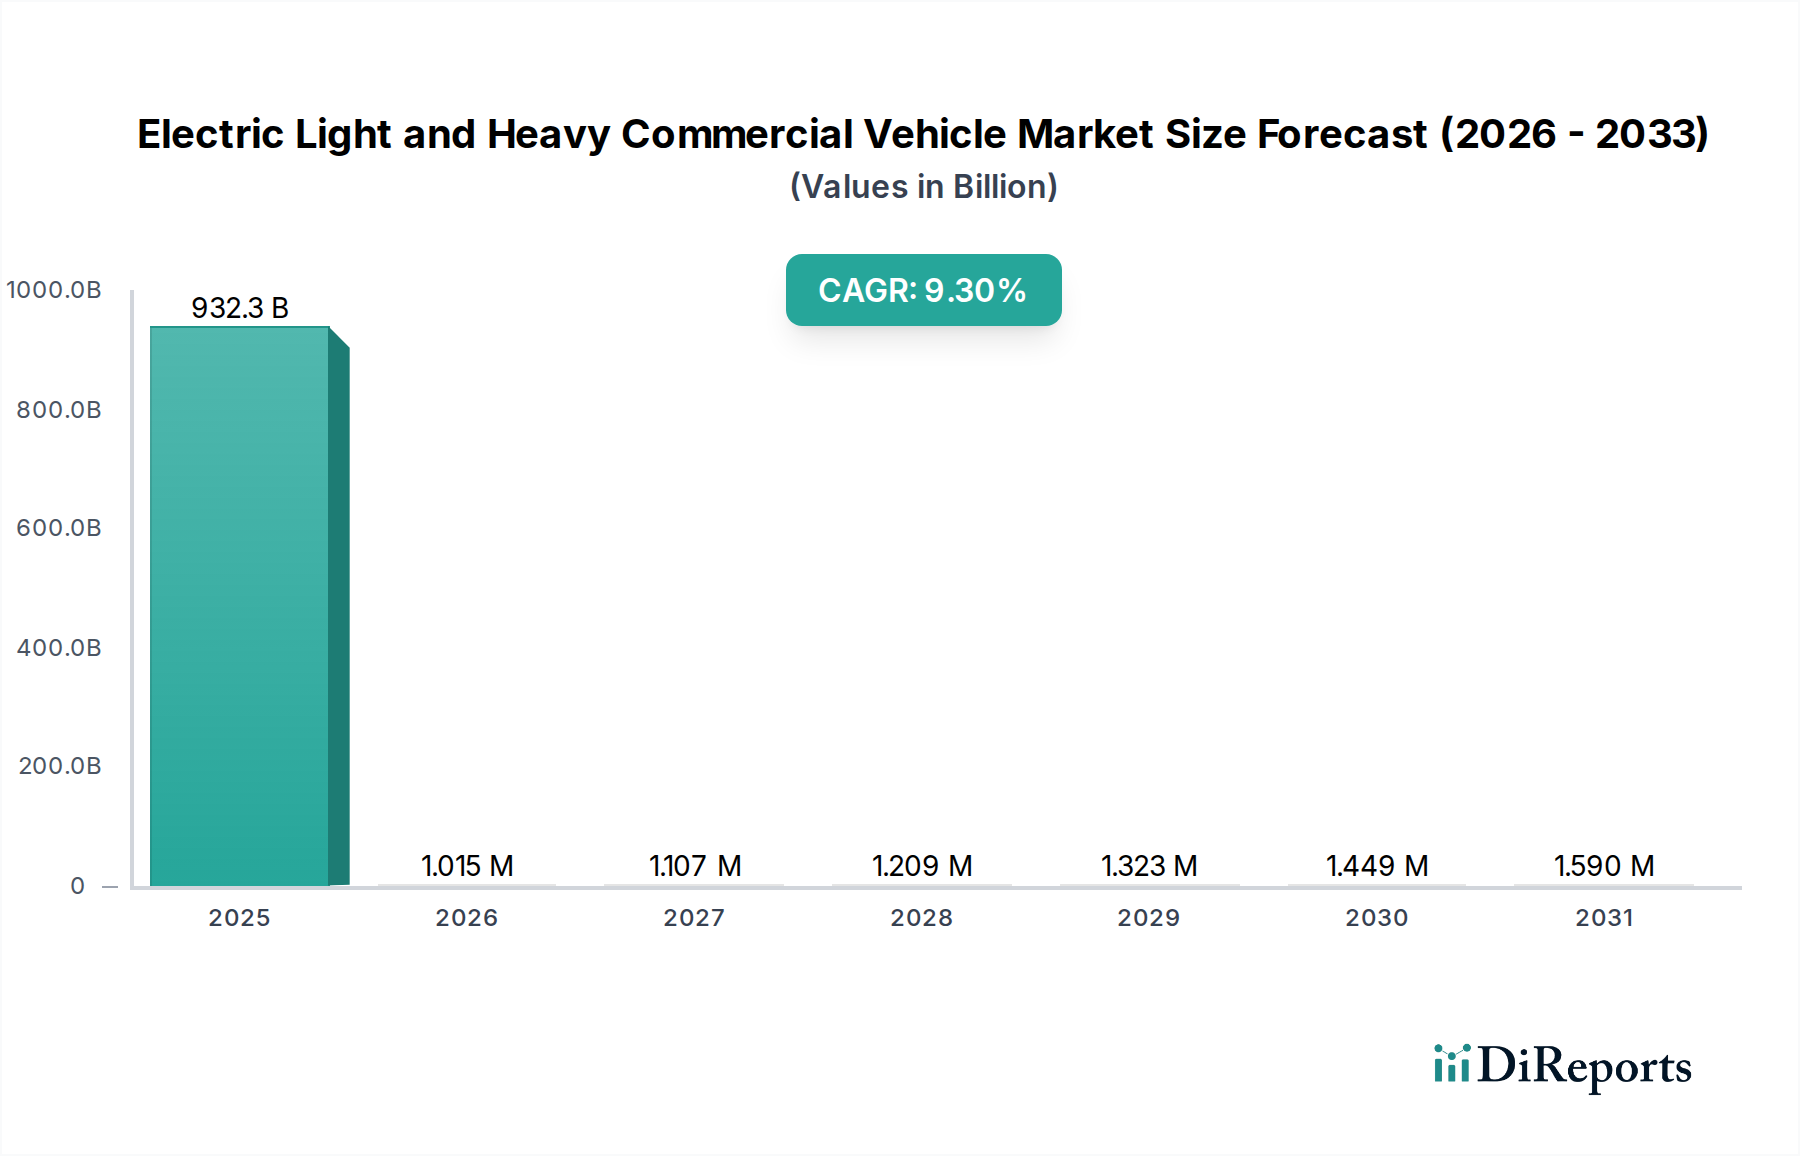This screenshot has width=1800, height=1156.
Task: Select the 2029 axis year label
Action: click(x=1150, y=918)
